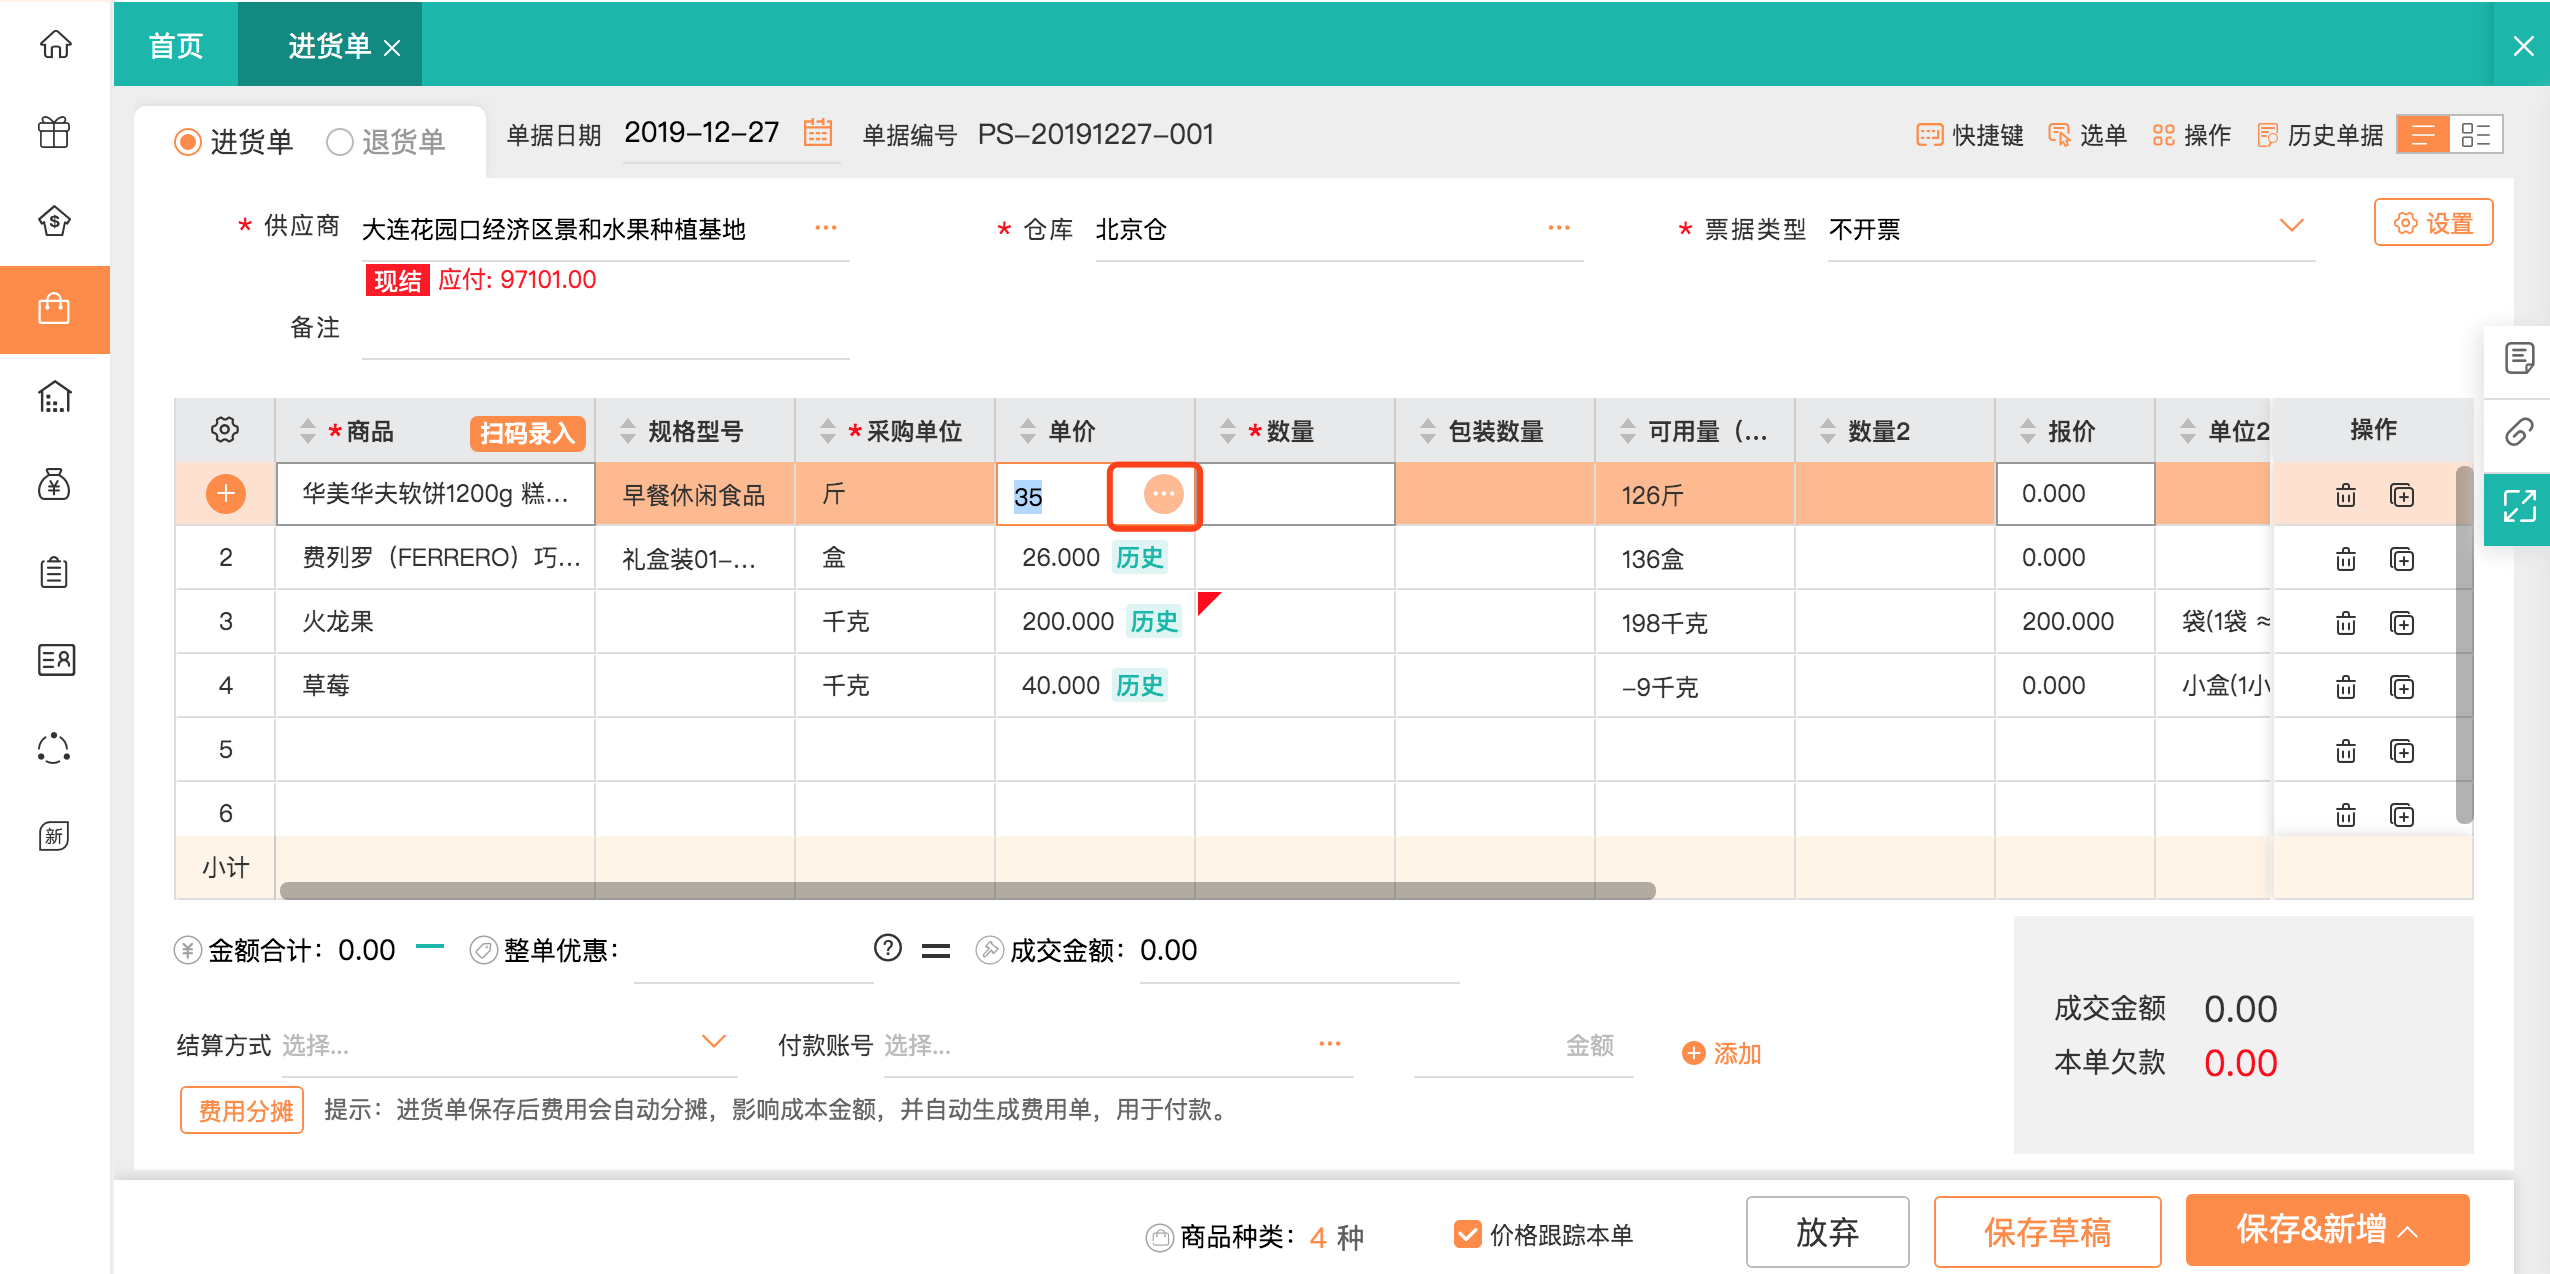Click the three-dot options icon in unit price field

point(1160,495)
